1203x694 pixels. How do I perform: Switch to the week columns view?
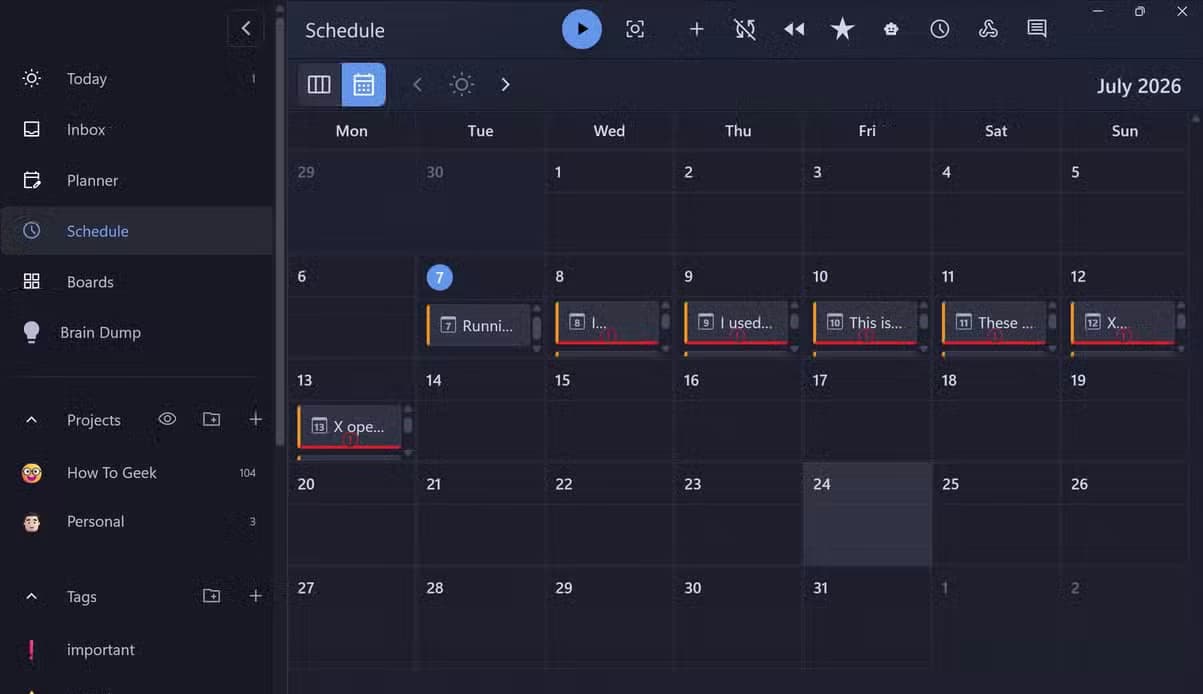tap(319, 84)
